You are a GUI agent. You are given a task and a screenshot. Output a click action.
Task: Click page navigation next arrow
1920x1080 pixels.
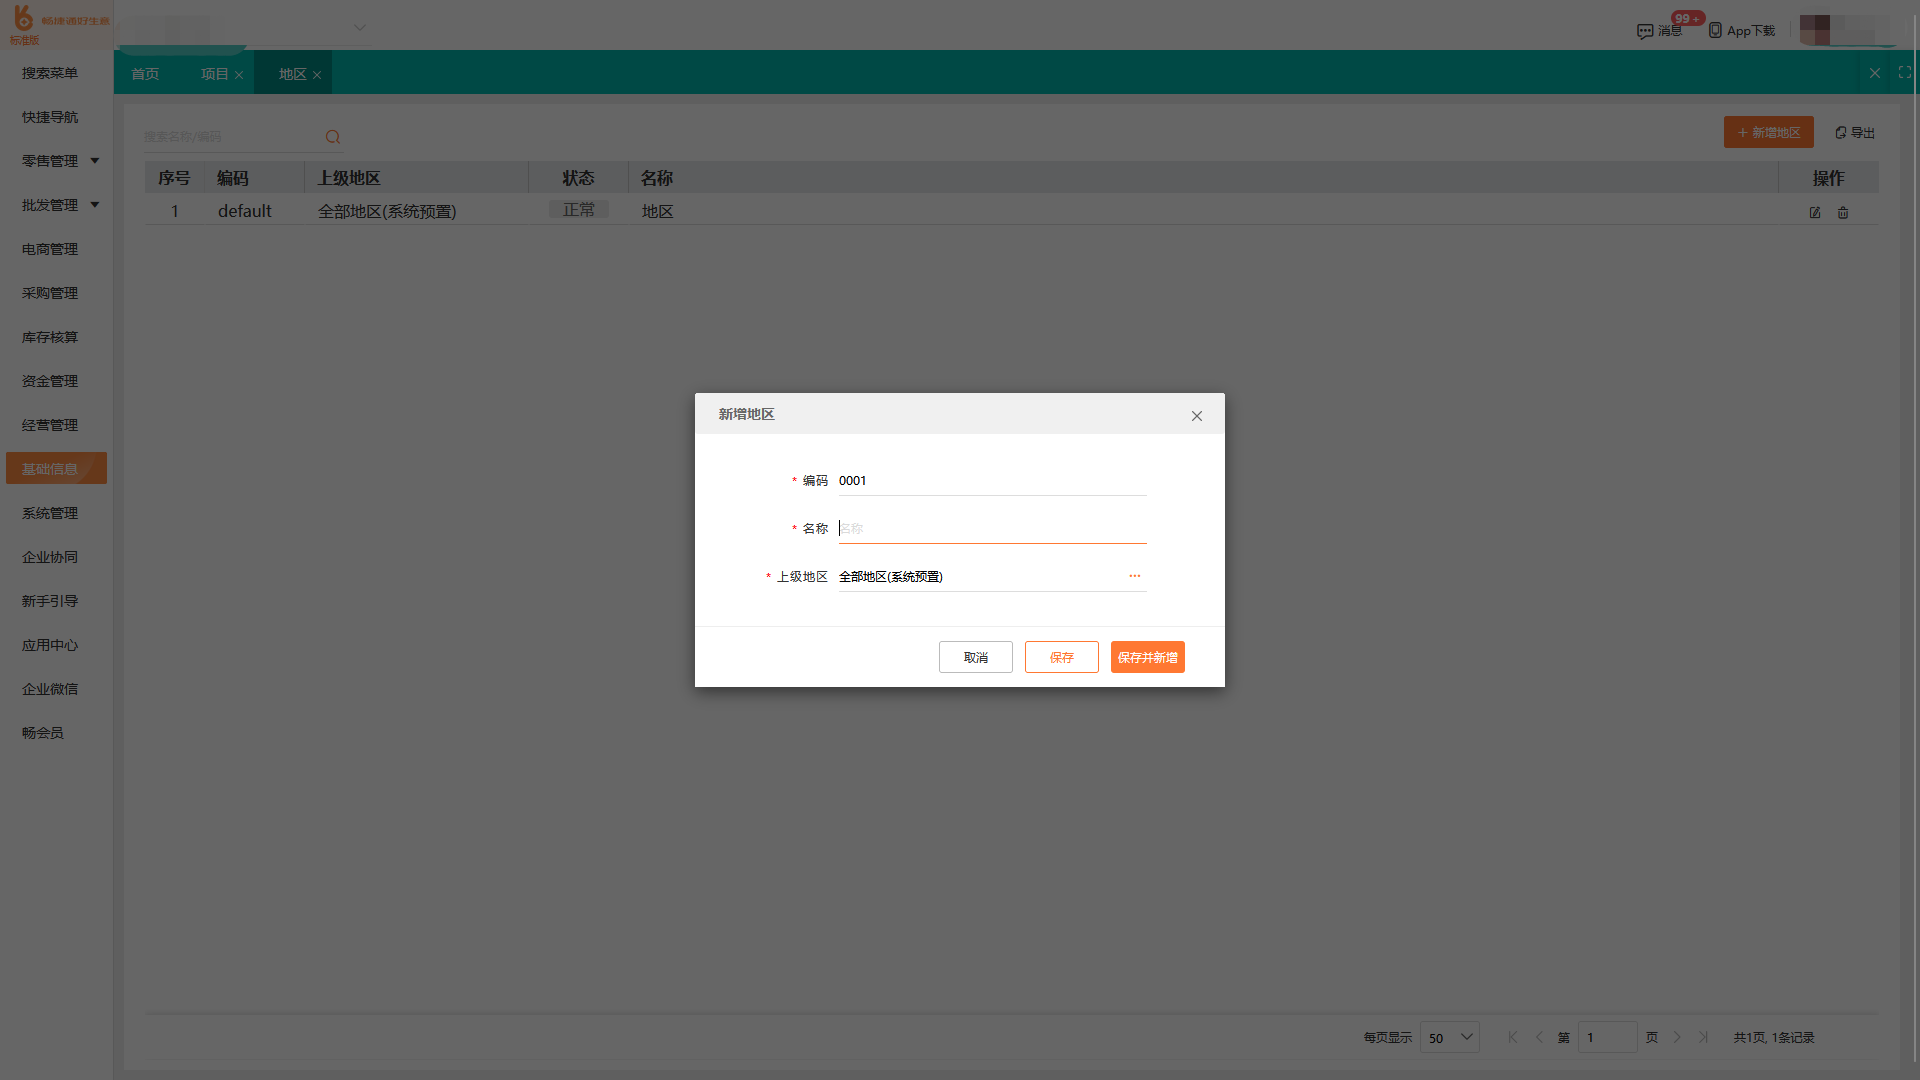[1676, 1038]
